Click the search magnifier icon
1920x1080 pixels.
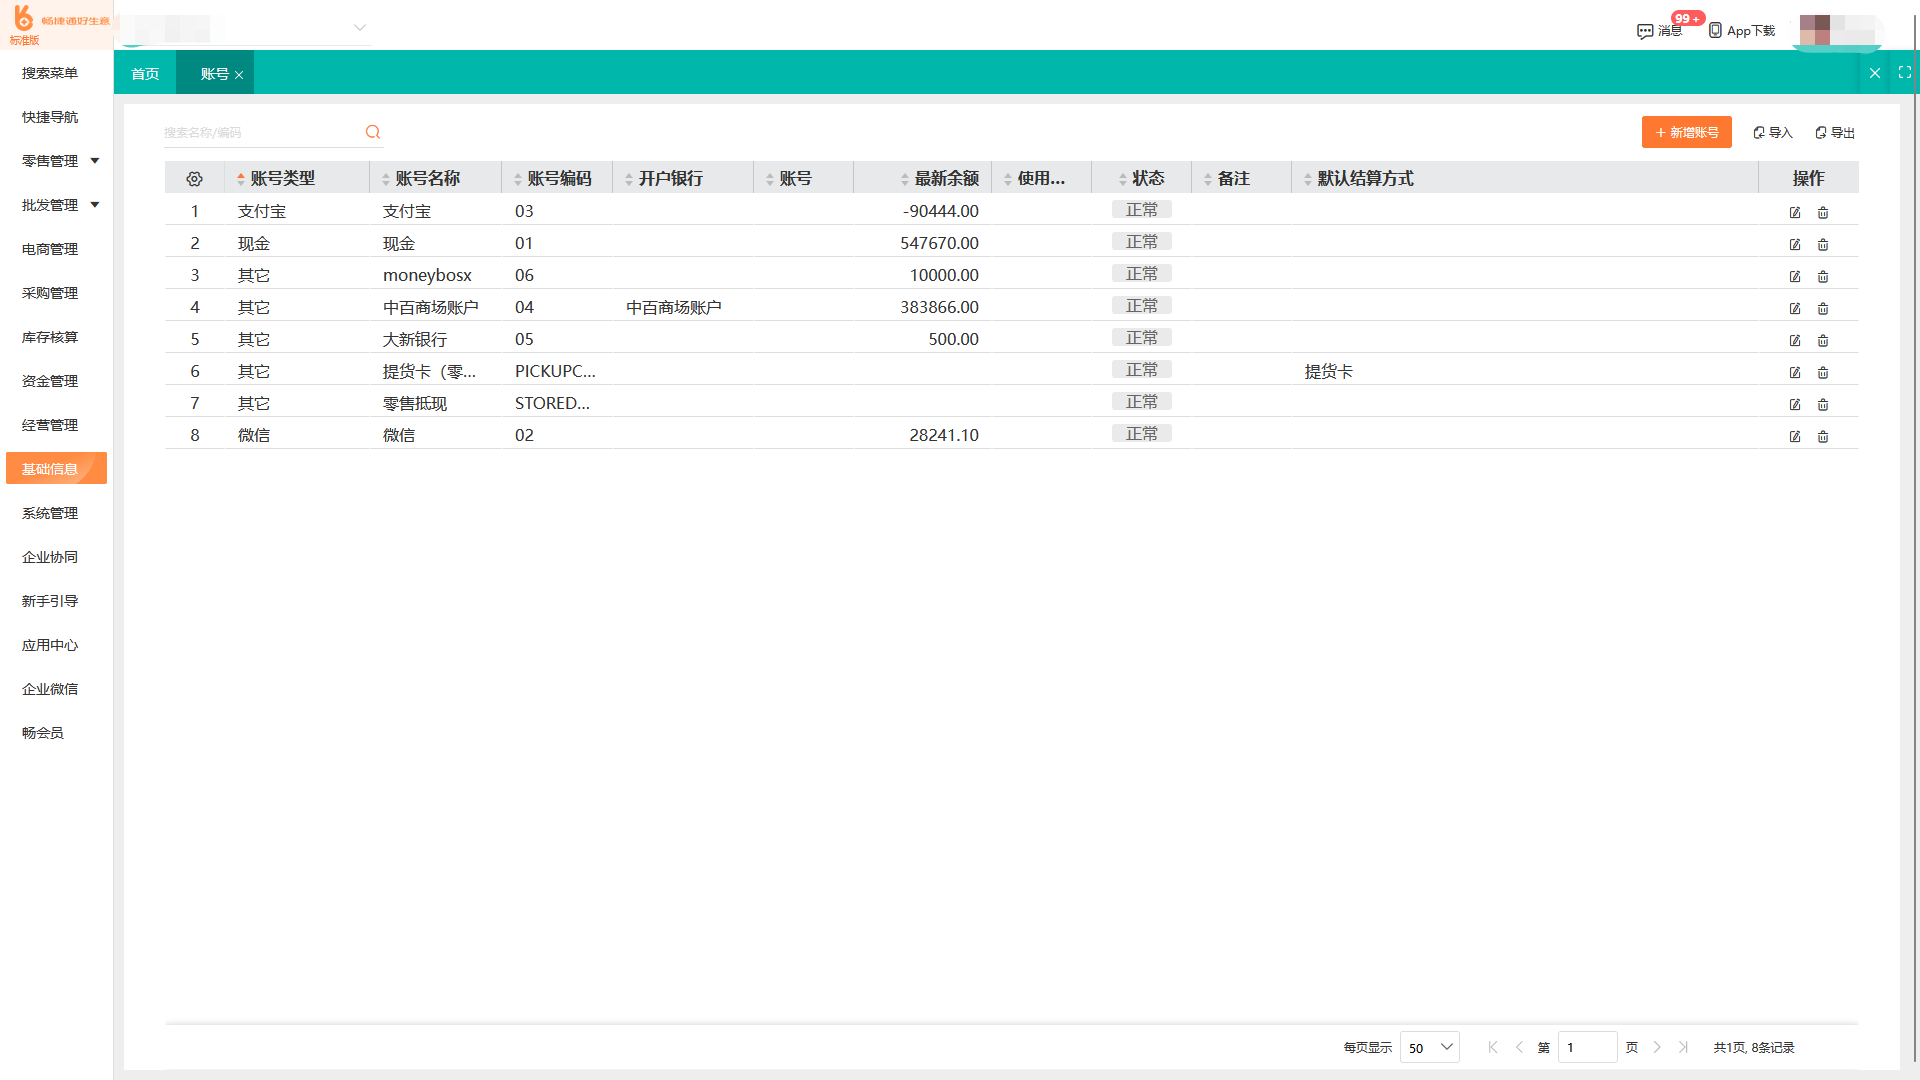373,131
